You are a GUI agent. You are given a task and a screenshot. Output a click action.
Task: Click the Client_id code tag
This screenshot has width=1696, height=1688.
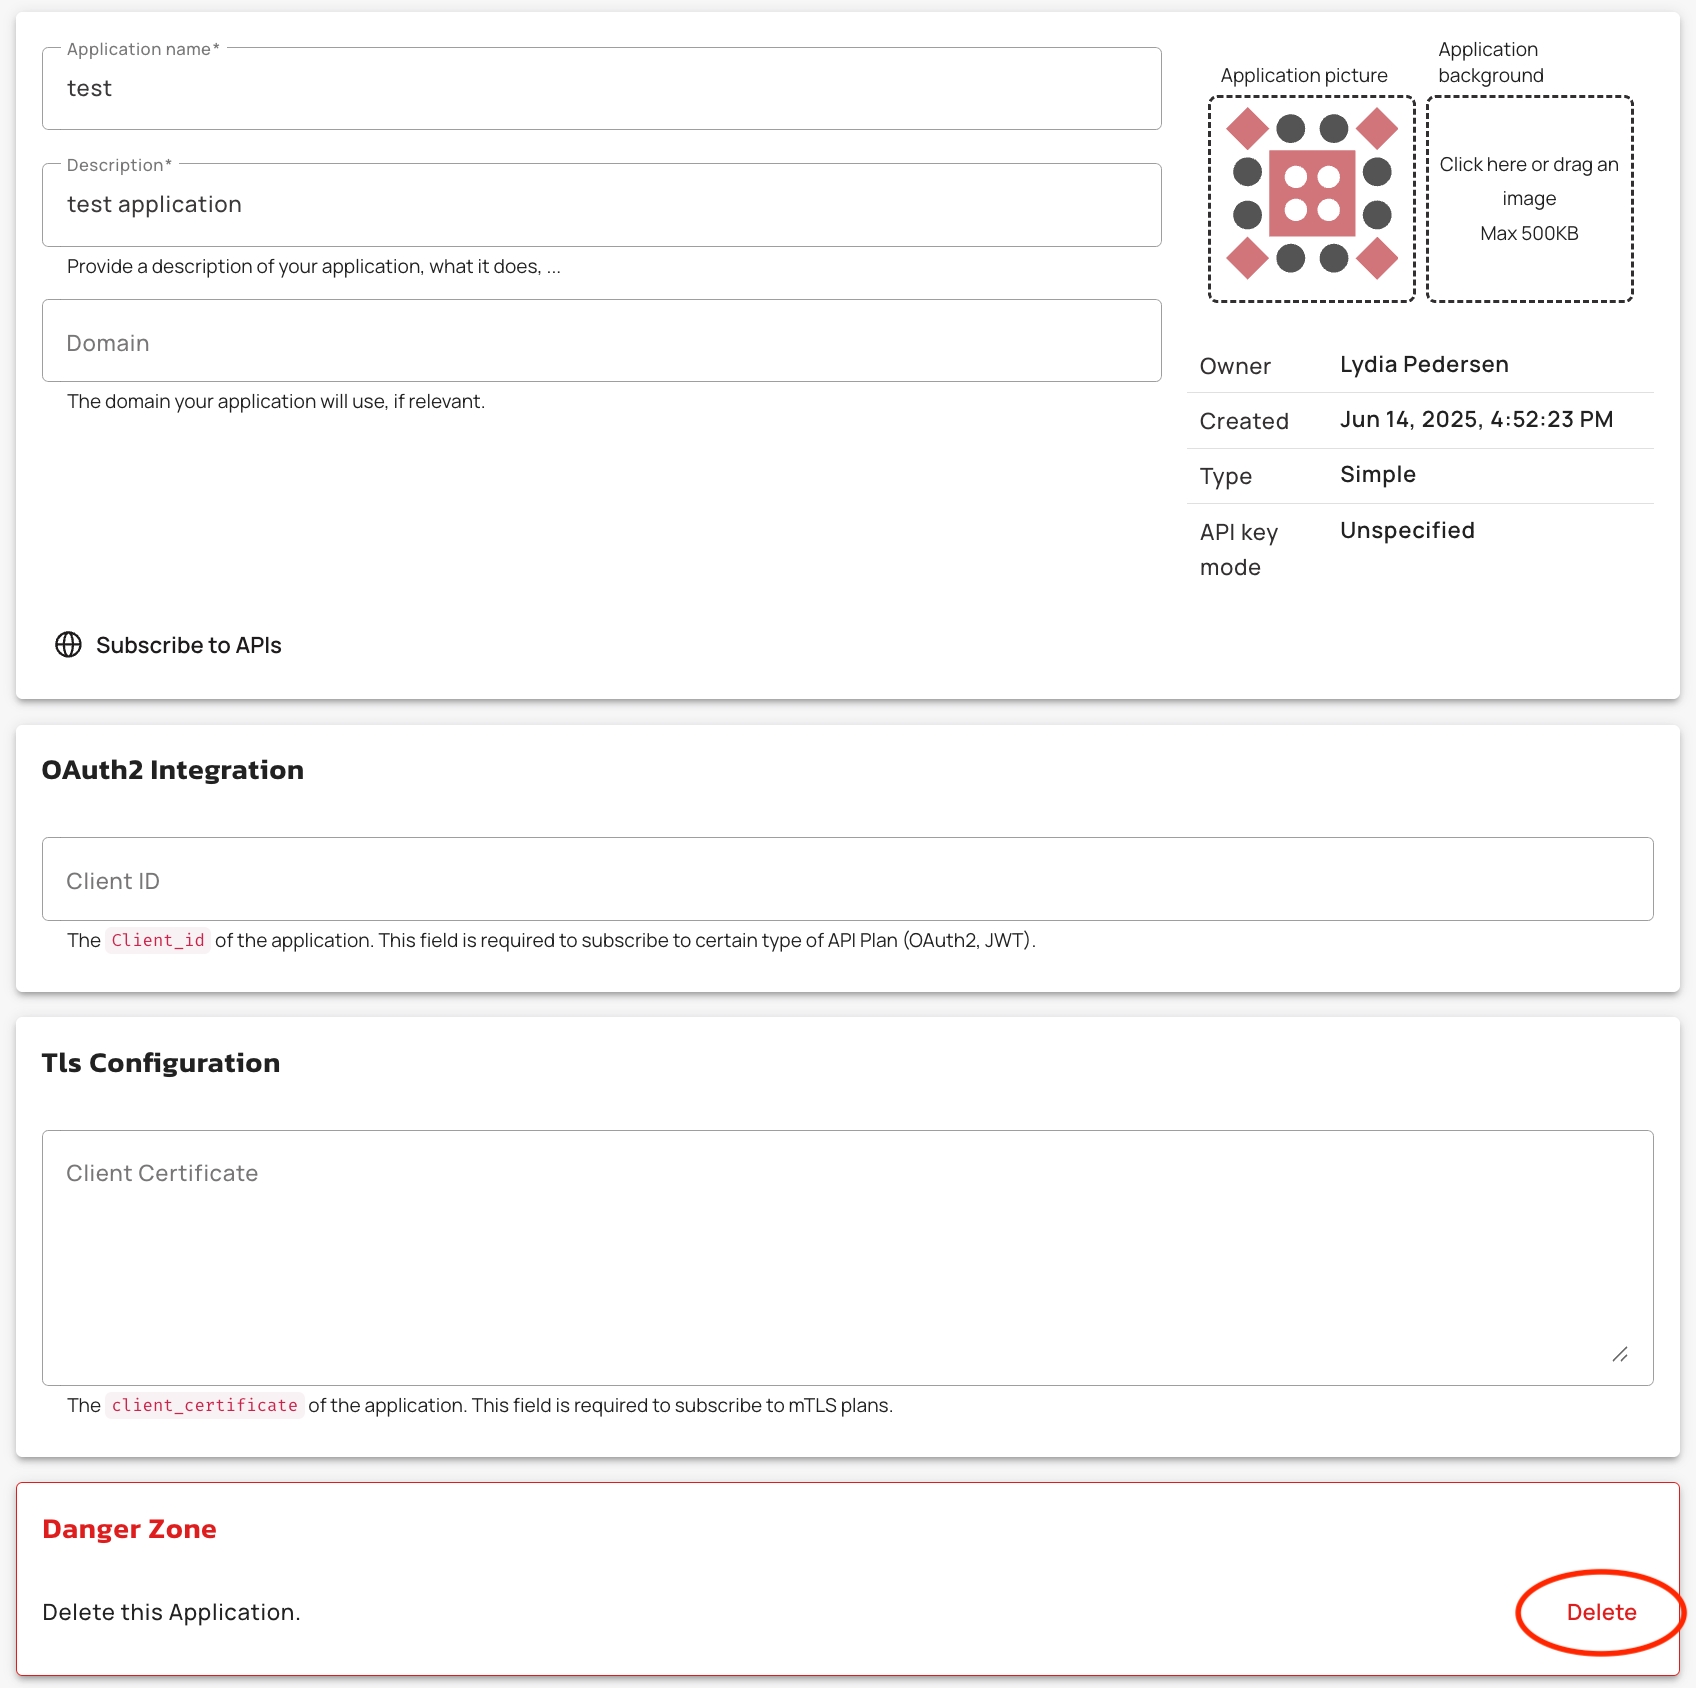(x=158, y=941)
